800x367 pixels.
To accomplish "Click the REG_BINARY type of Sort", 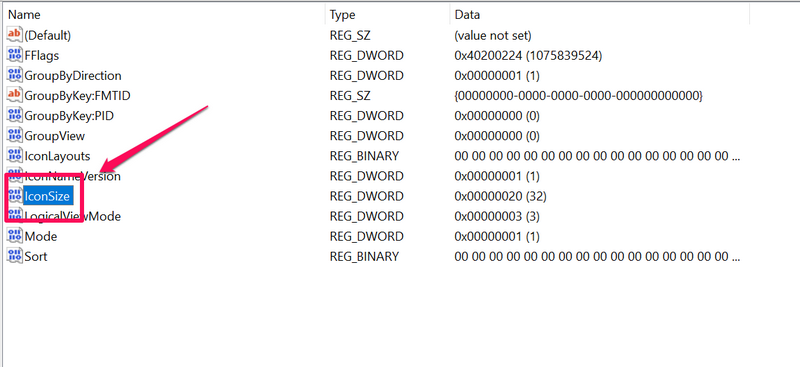I will pyautogui.click(x=364, y=256).
